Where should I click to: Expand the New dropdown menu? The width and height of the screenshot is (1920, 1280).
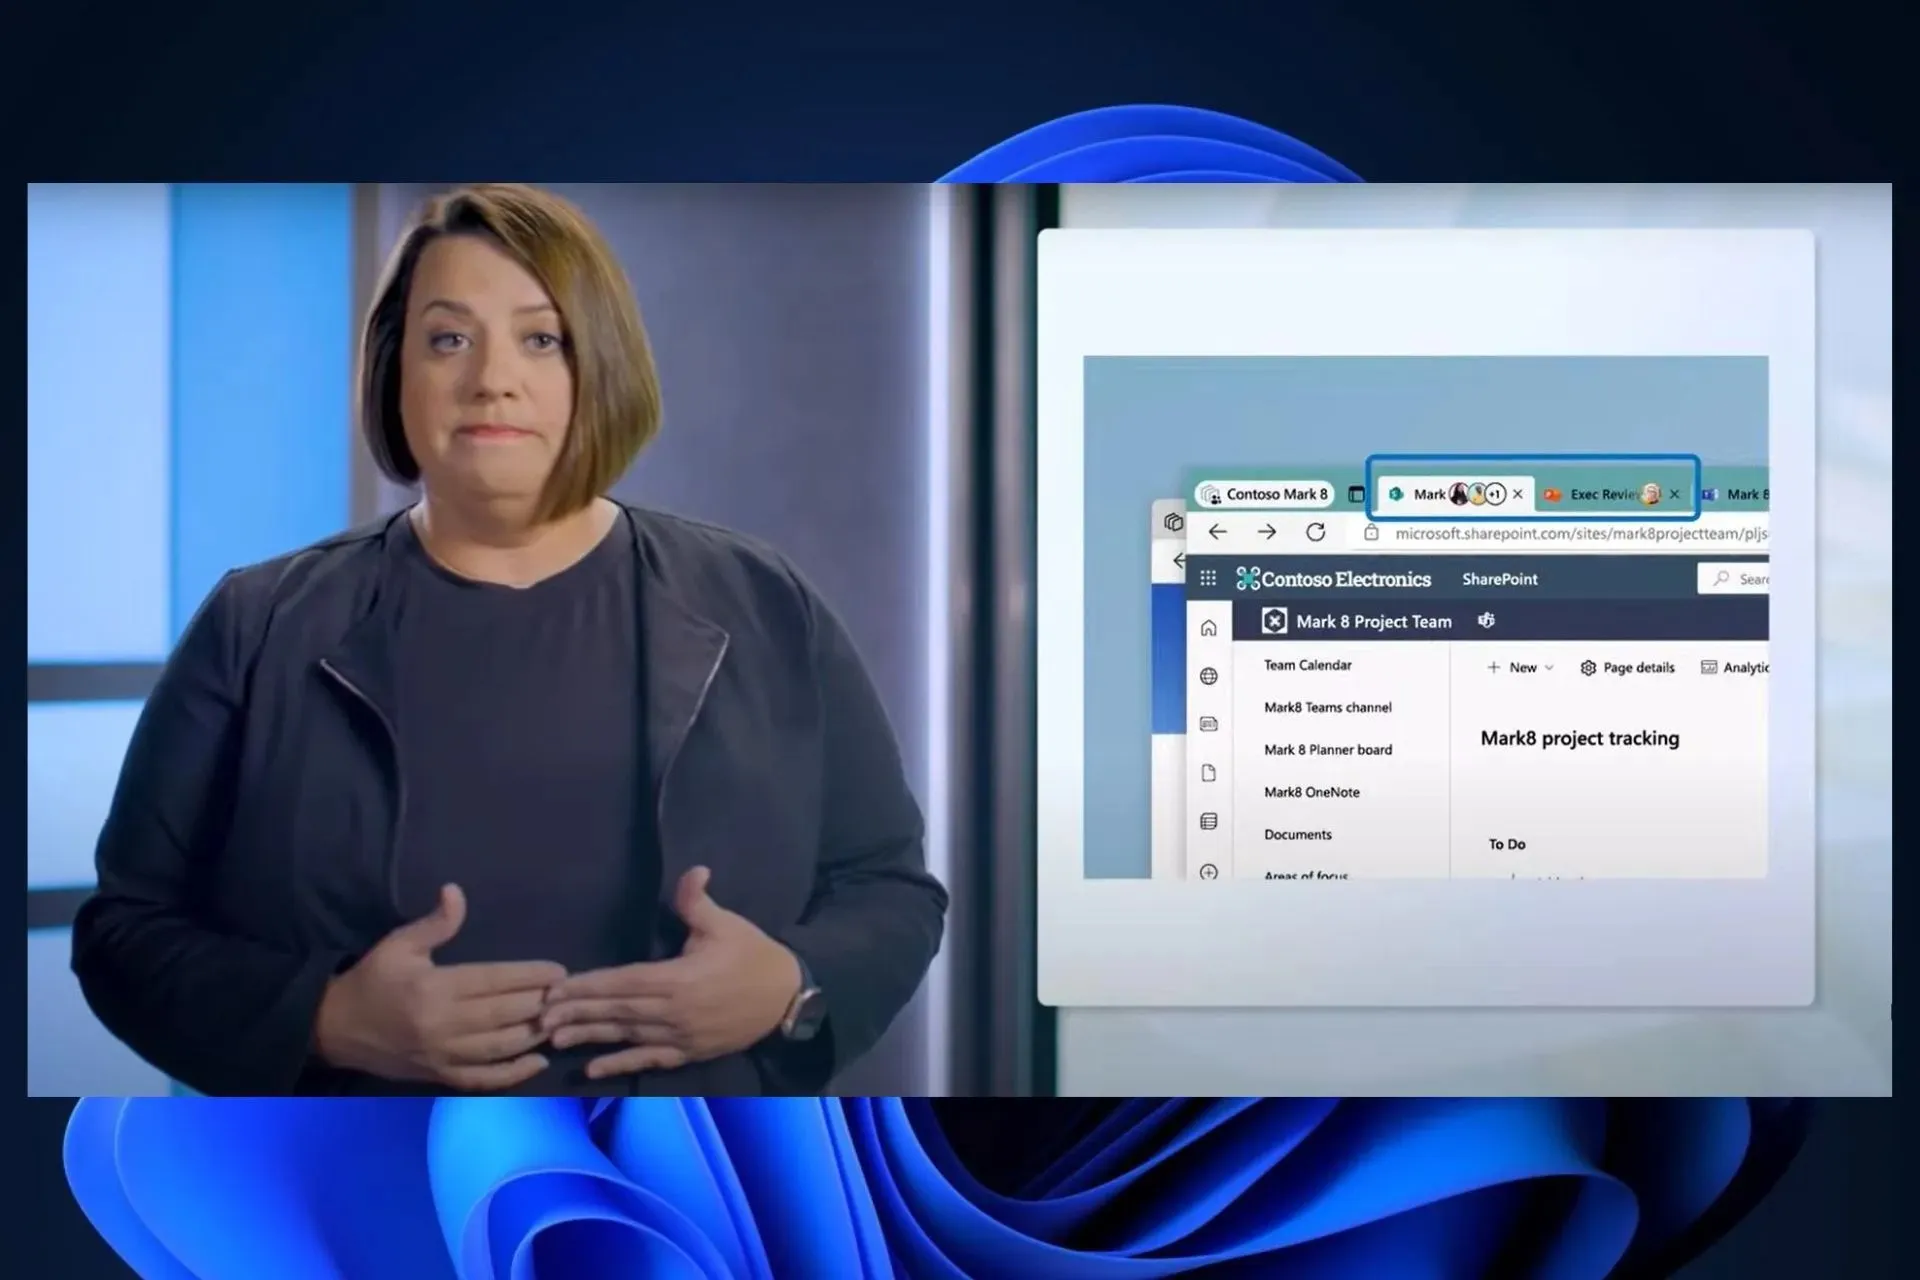[1519, 667]
